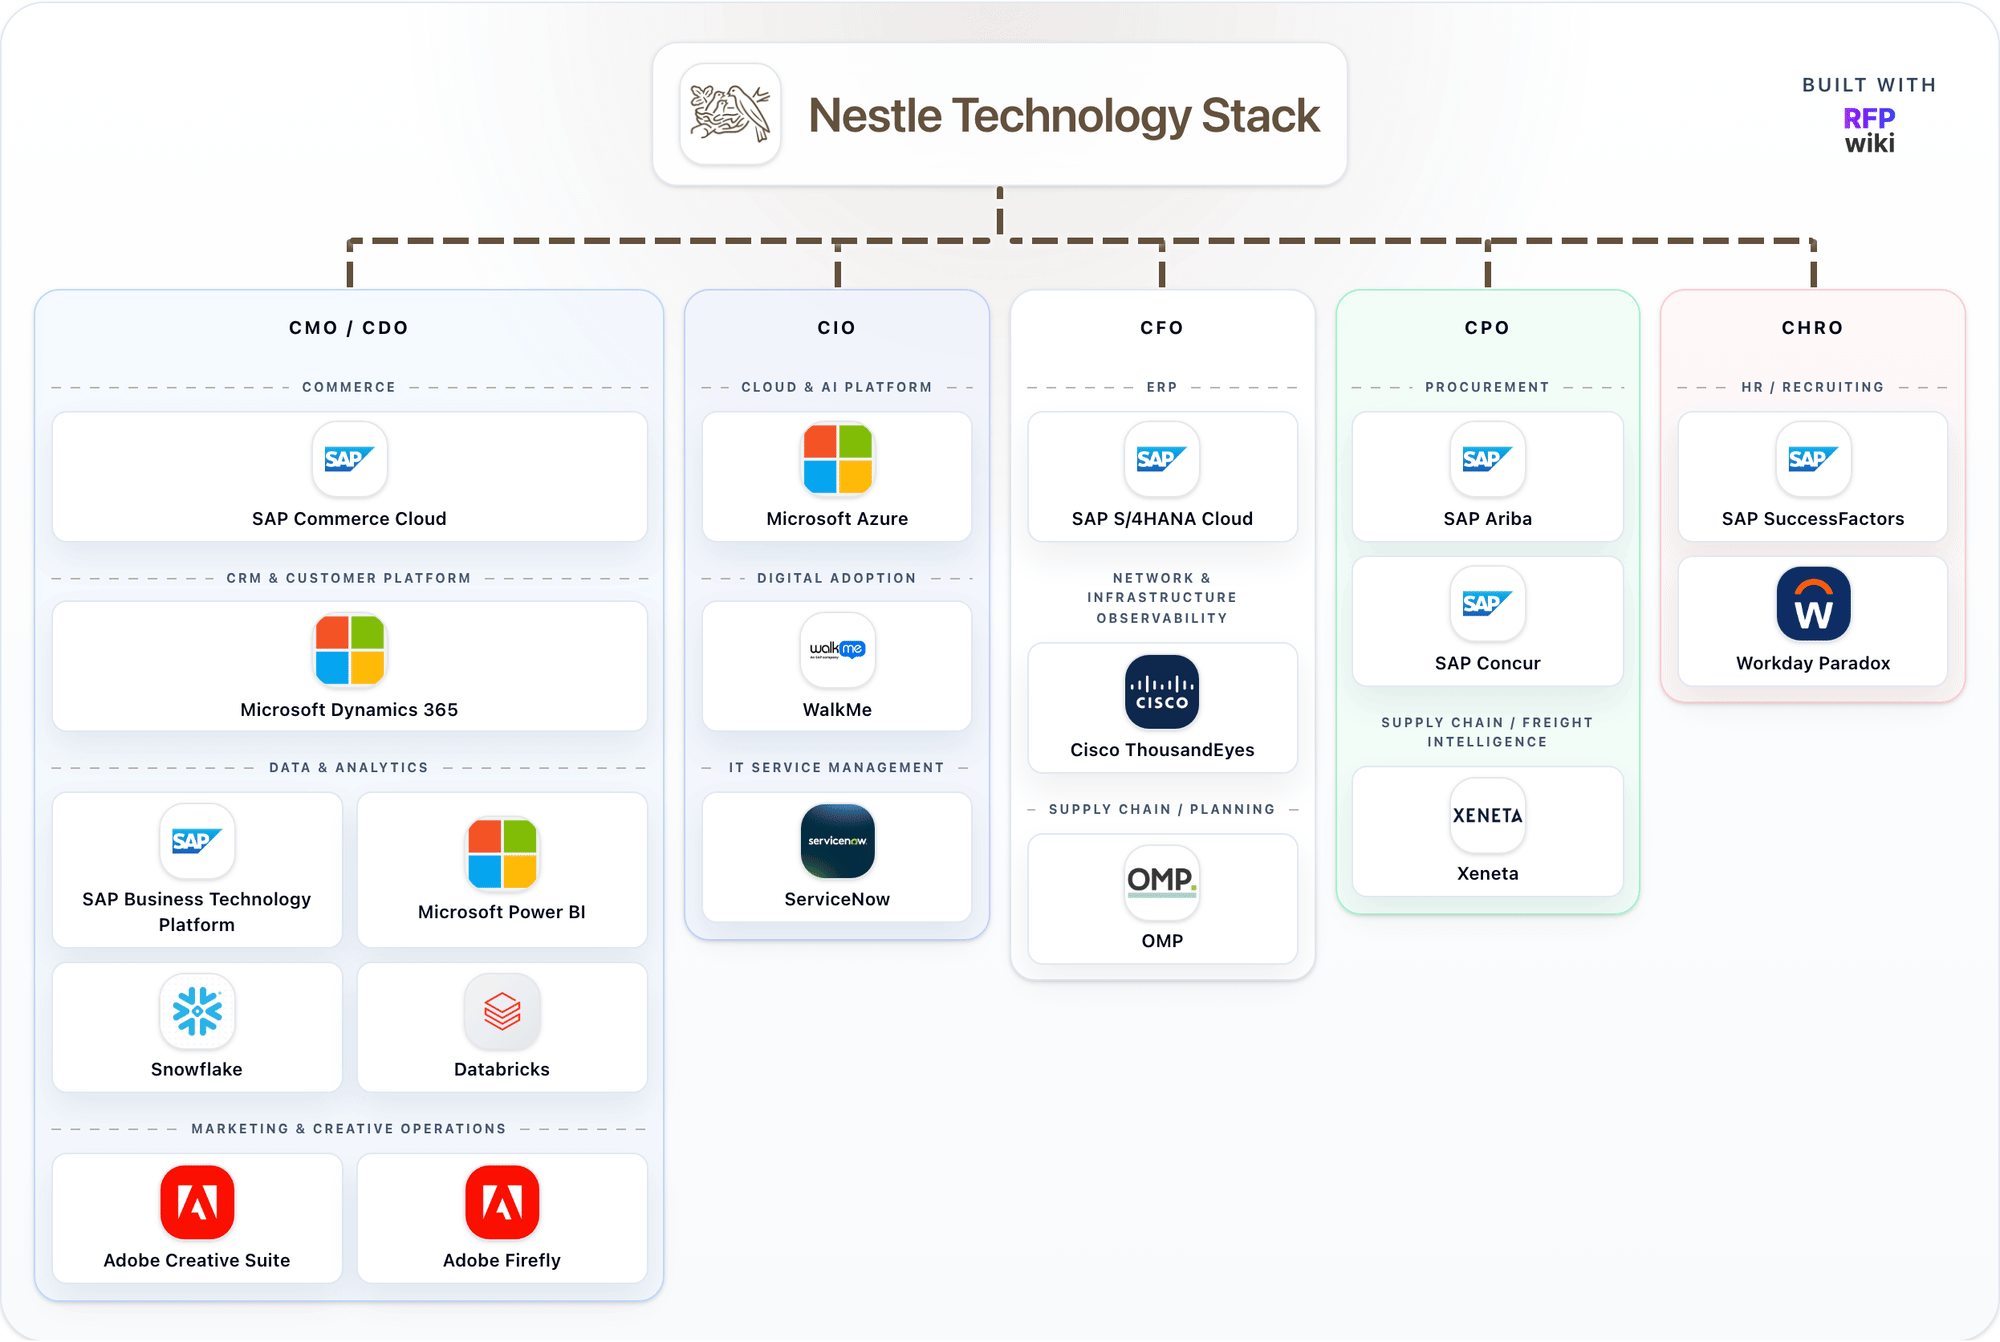The width and height of the screenshot is (2000, 1342).
Task: Click the BUILT WITH caption
Action: tap(1869, 85)
